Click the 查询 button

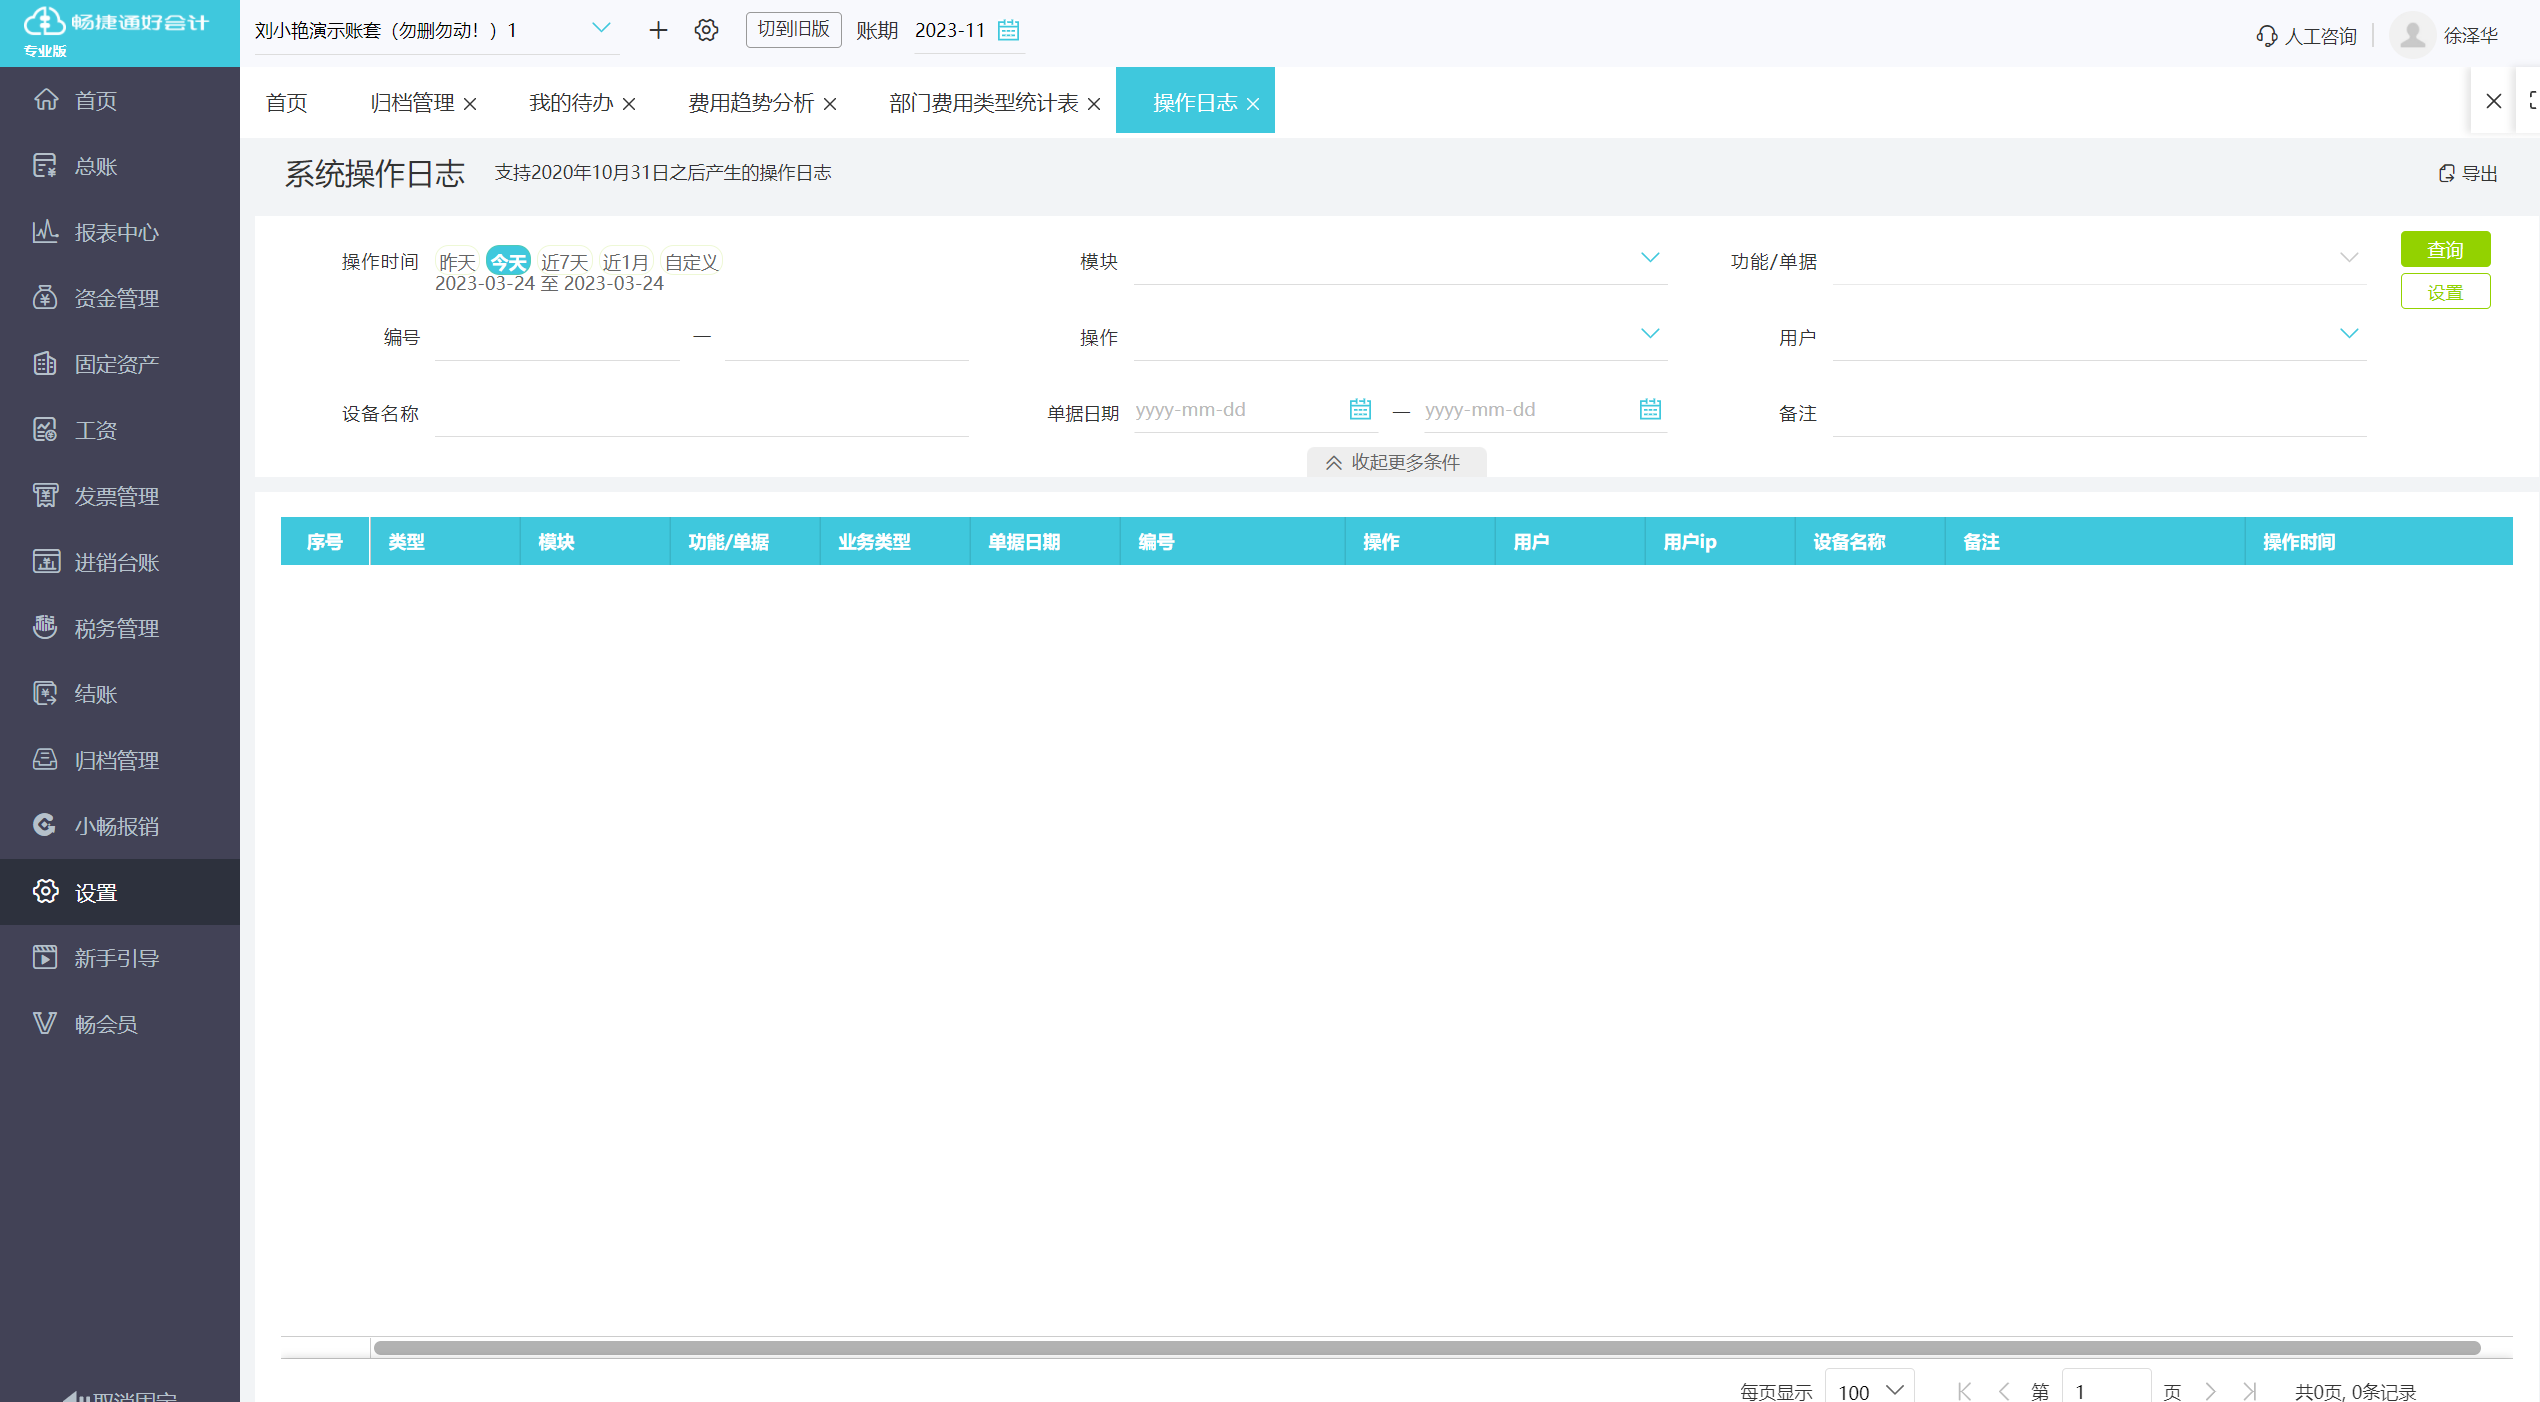(2445, 250)
